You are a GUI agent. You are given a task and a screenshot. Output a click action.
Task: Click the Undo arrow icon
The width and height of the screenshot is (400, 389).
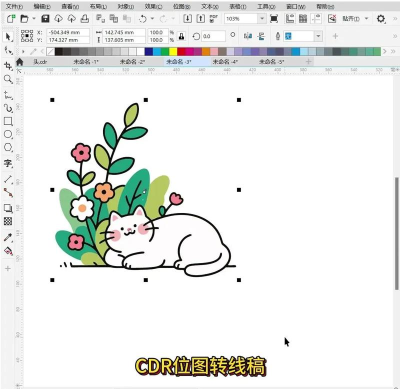click(143, 19)
